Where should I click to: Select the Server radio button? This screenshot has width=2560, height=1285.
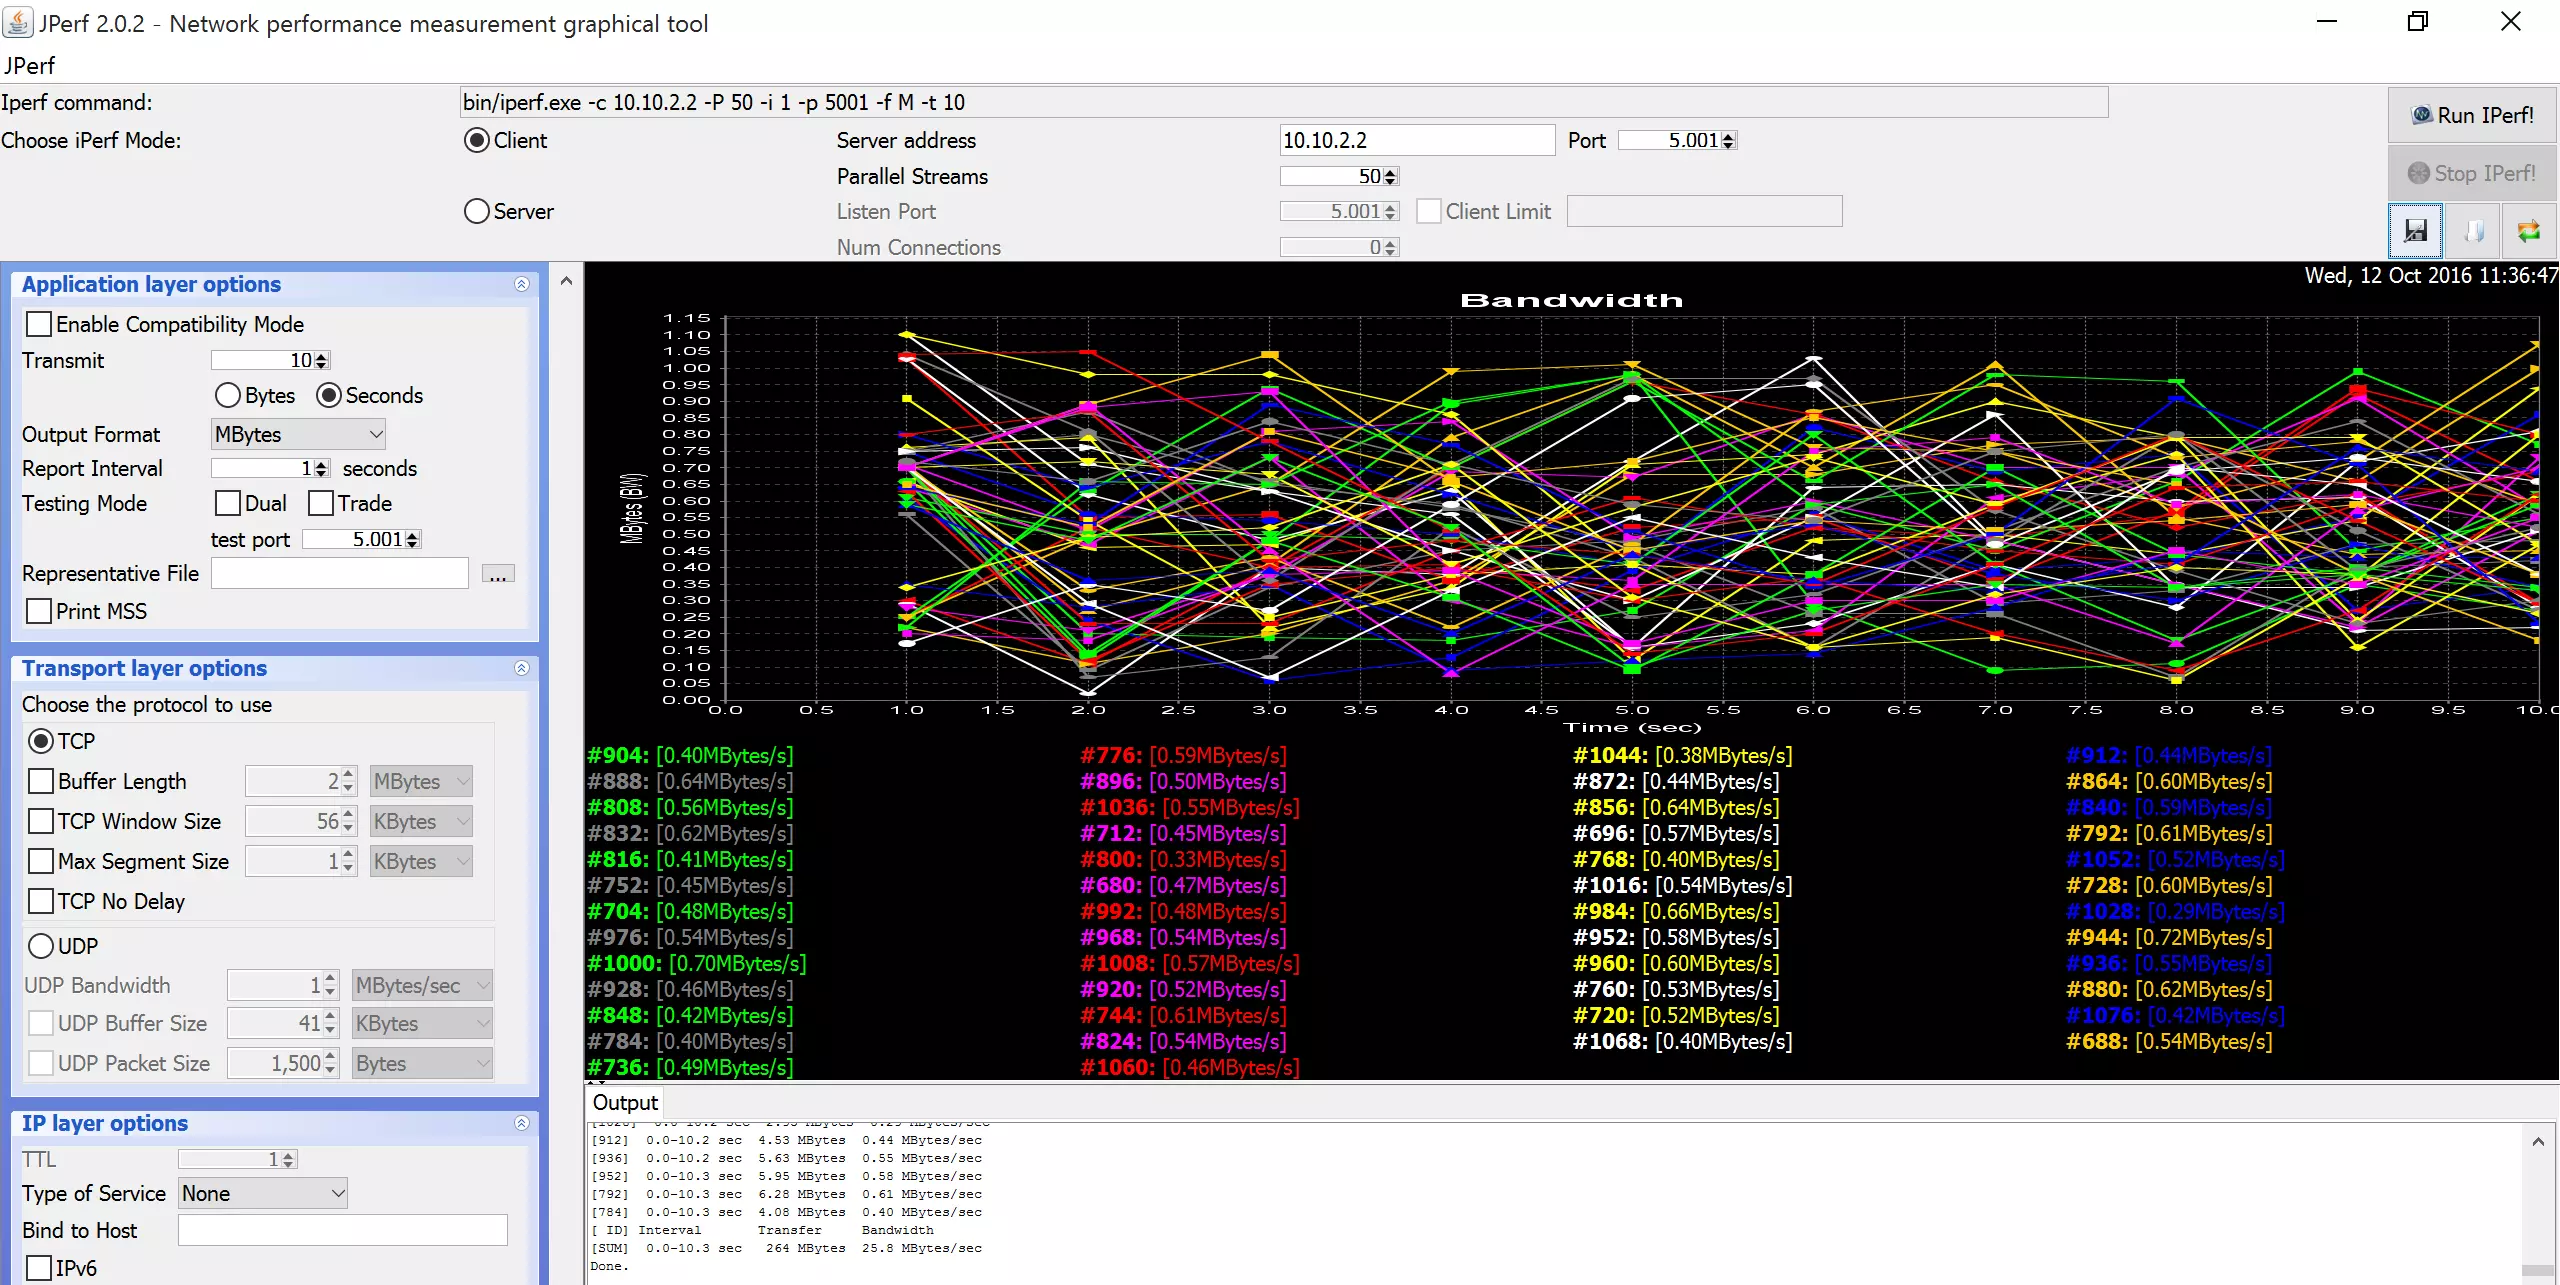point(479,210)
